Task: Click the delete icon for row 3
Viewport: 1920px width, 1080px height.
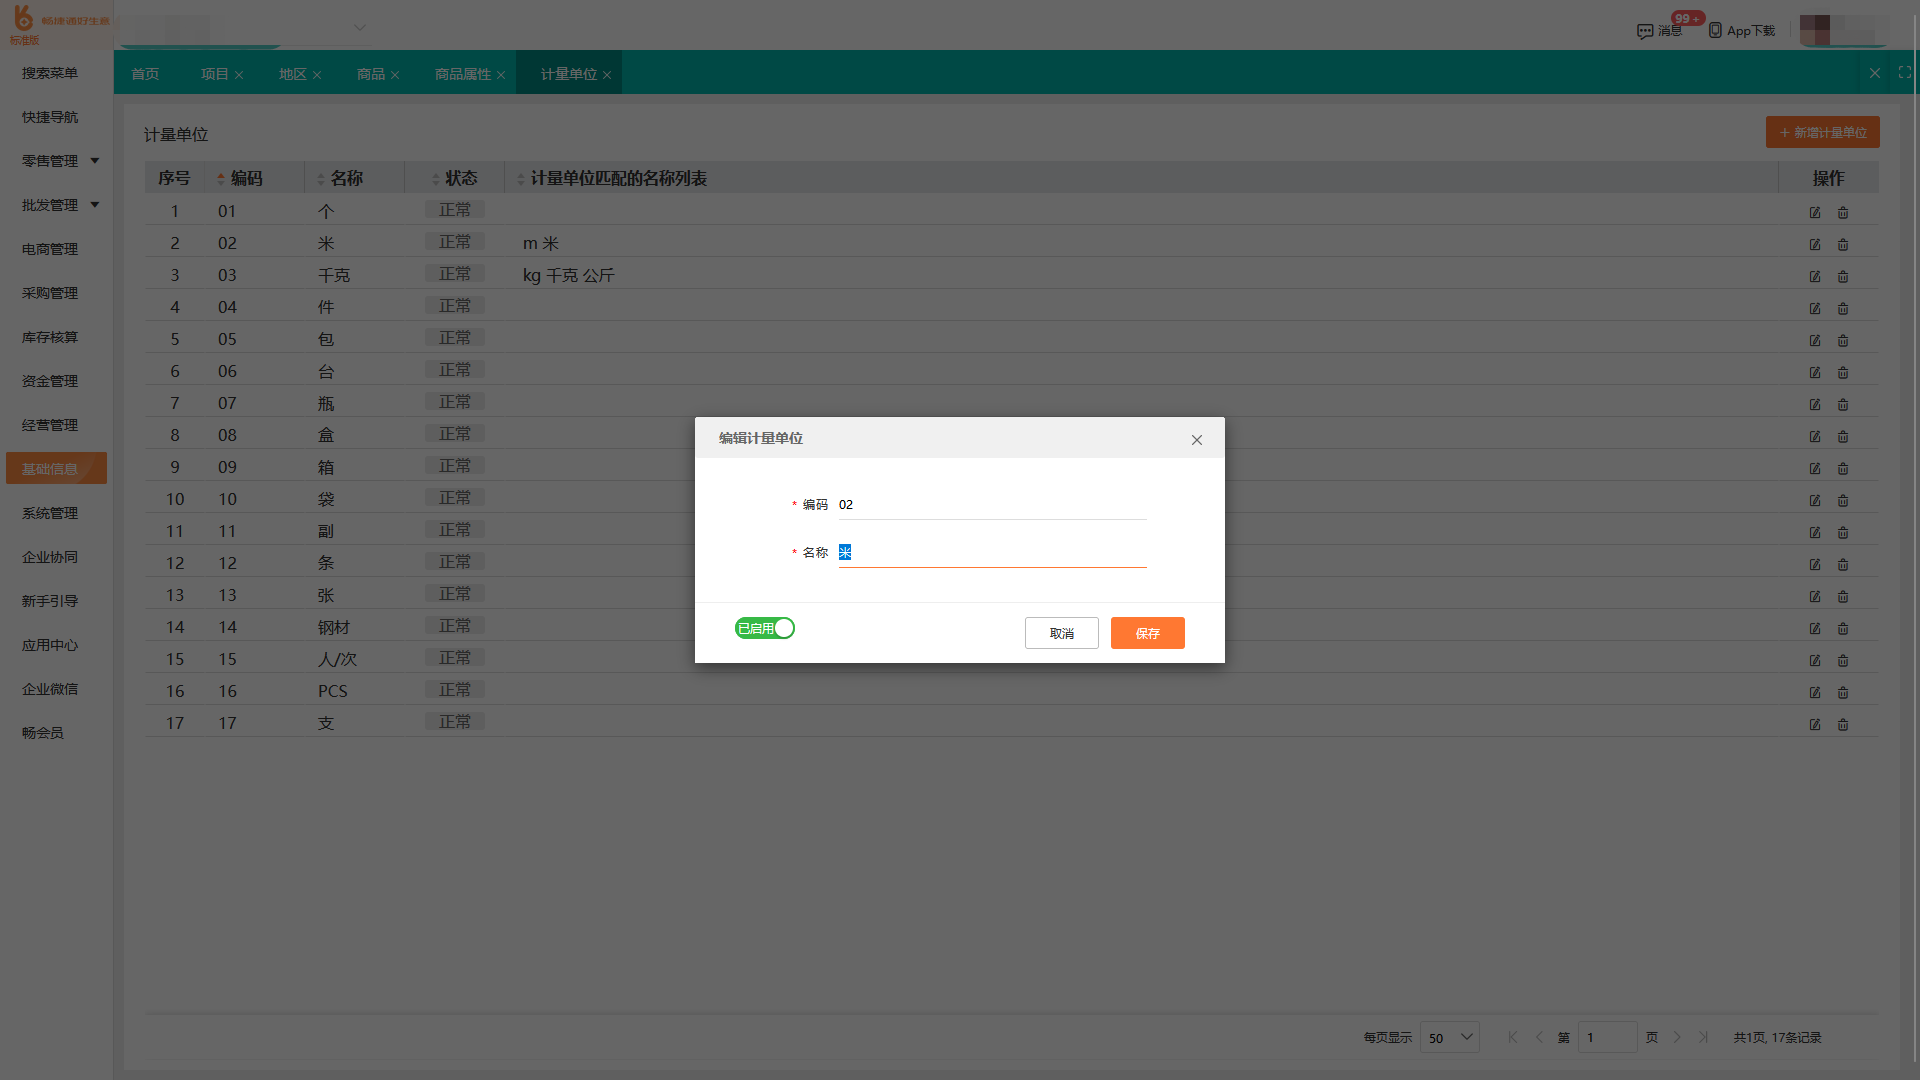Action: [x=1844, y=276]
